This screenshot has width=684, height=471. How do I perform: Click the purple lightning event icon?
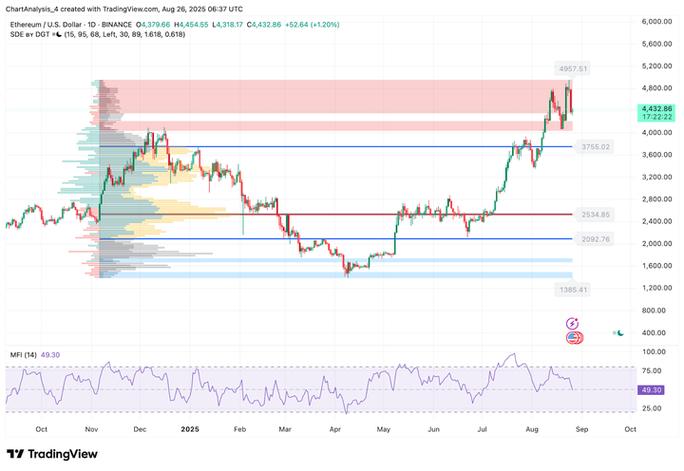tap(571, 323)
